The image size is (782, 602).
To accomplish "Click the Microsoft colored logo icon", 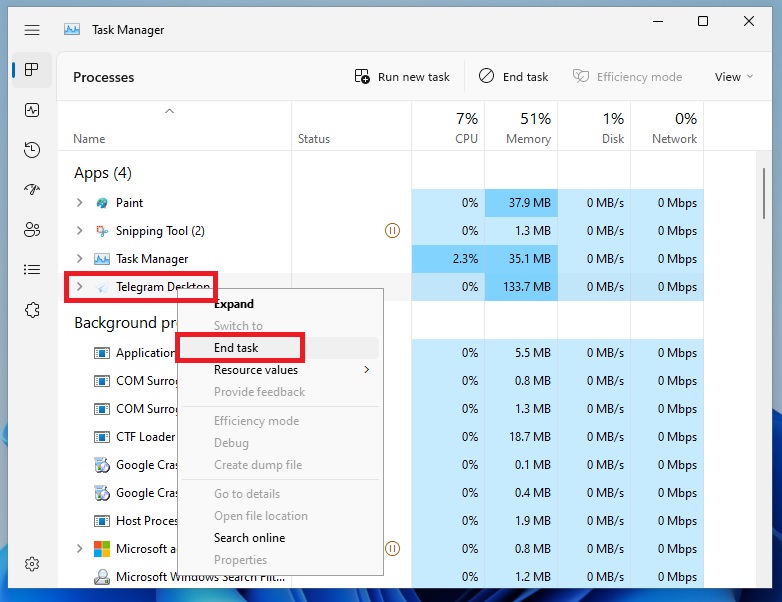I will 102,549.
